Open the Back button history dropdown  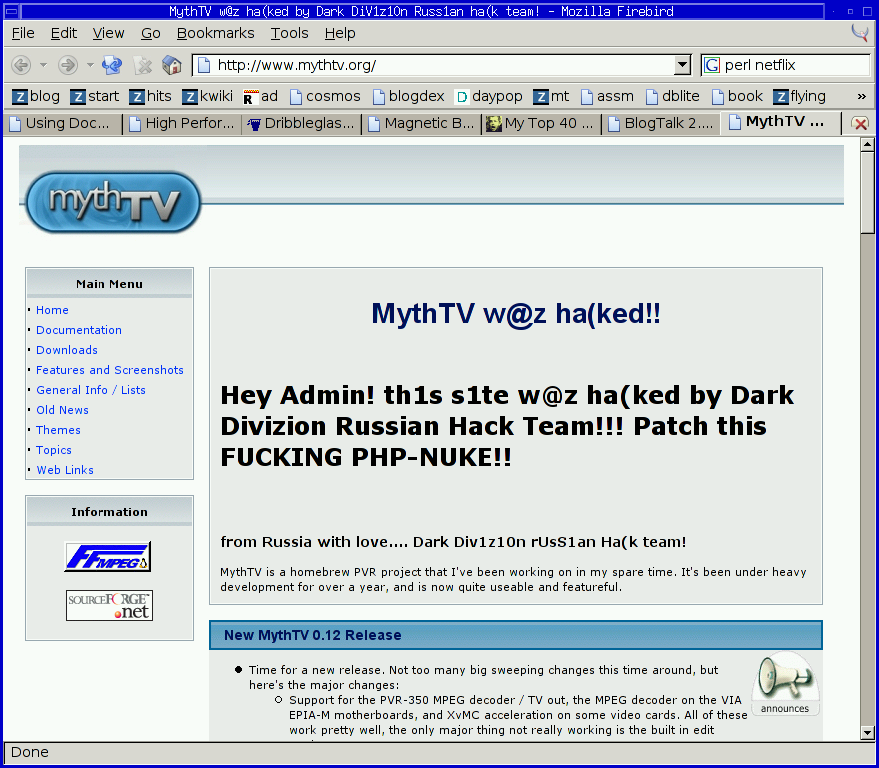43,65
